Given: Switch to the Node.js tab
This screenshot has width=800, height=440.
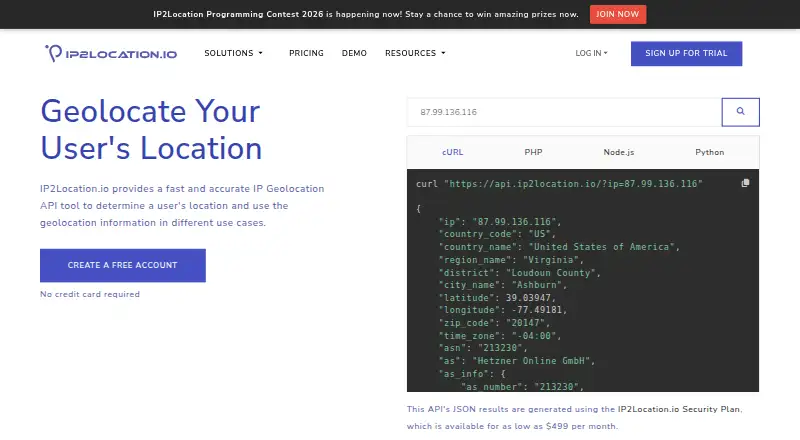Looking at the screenshot, I should tap(619, 152).
